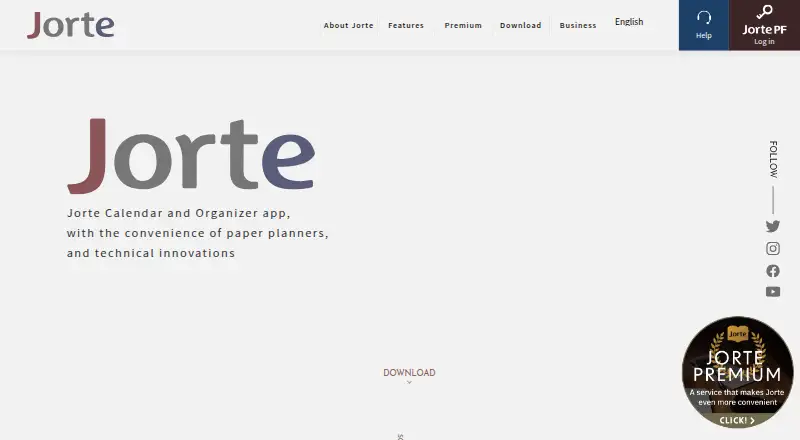Image resolution: width=800 pixels, height=440 pixels.
Task: Open the YouTube follow icon
Action: (772, 292)
